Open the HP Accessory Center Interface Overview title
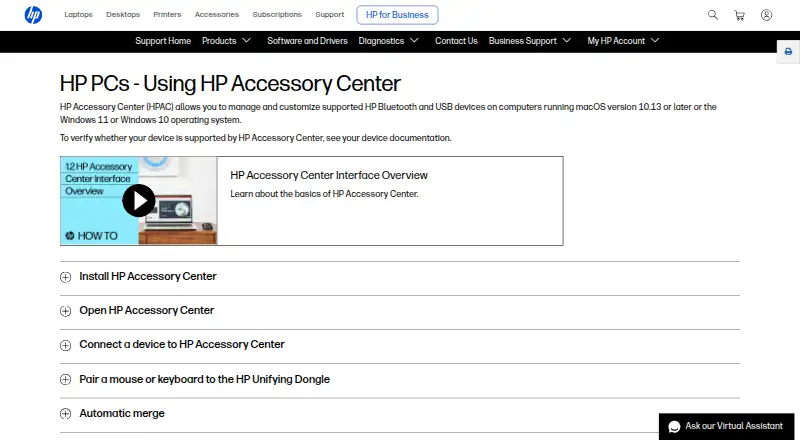Image resolution: width=800 pixels, height=440 pixels. click(329, 175)
